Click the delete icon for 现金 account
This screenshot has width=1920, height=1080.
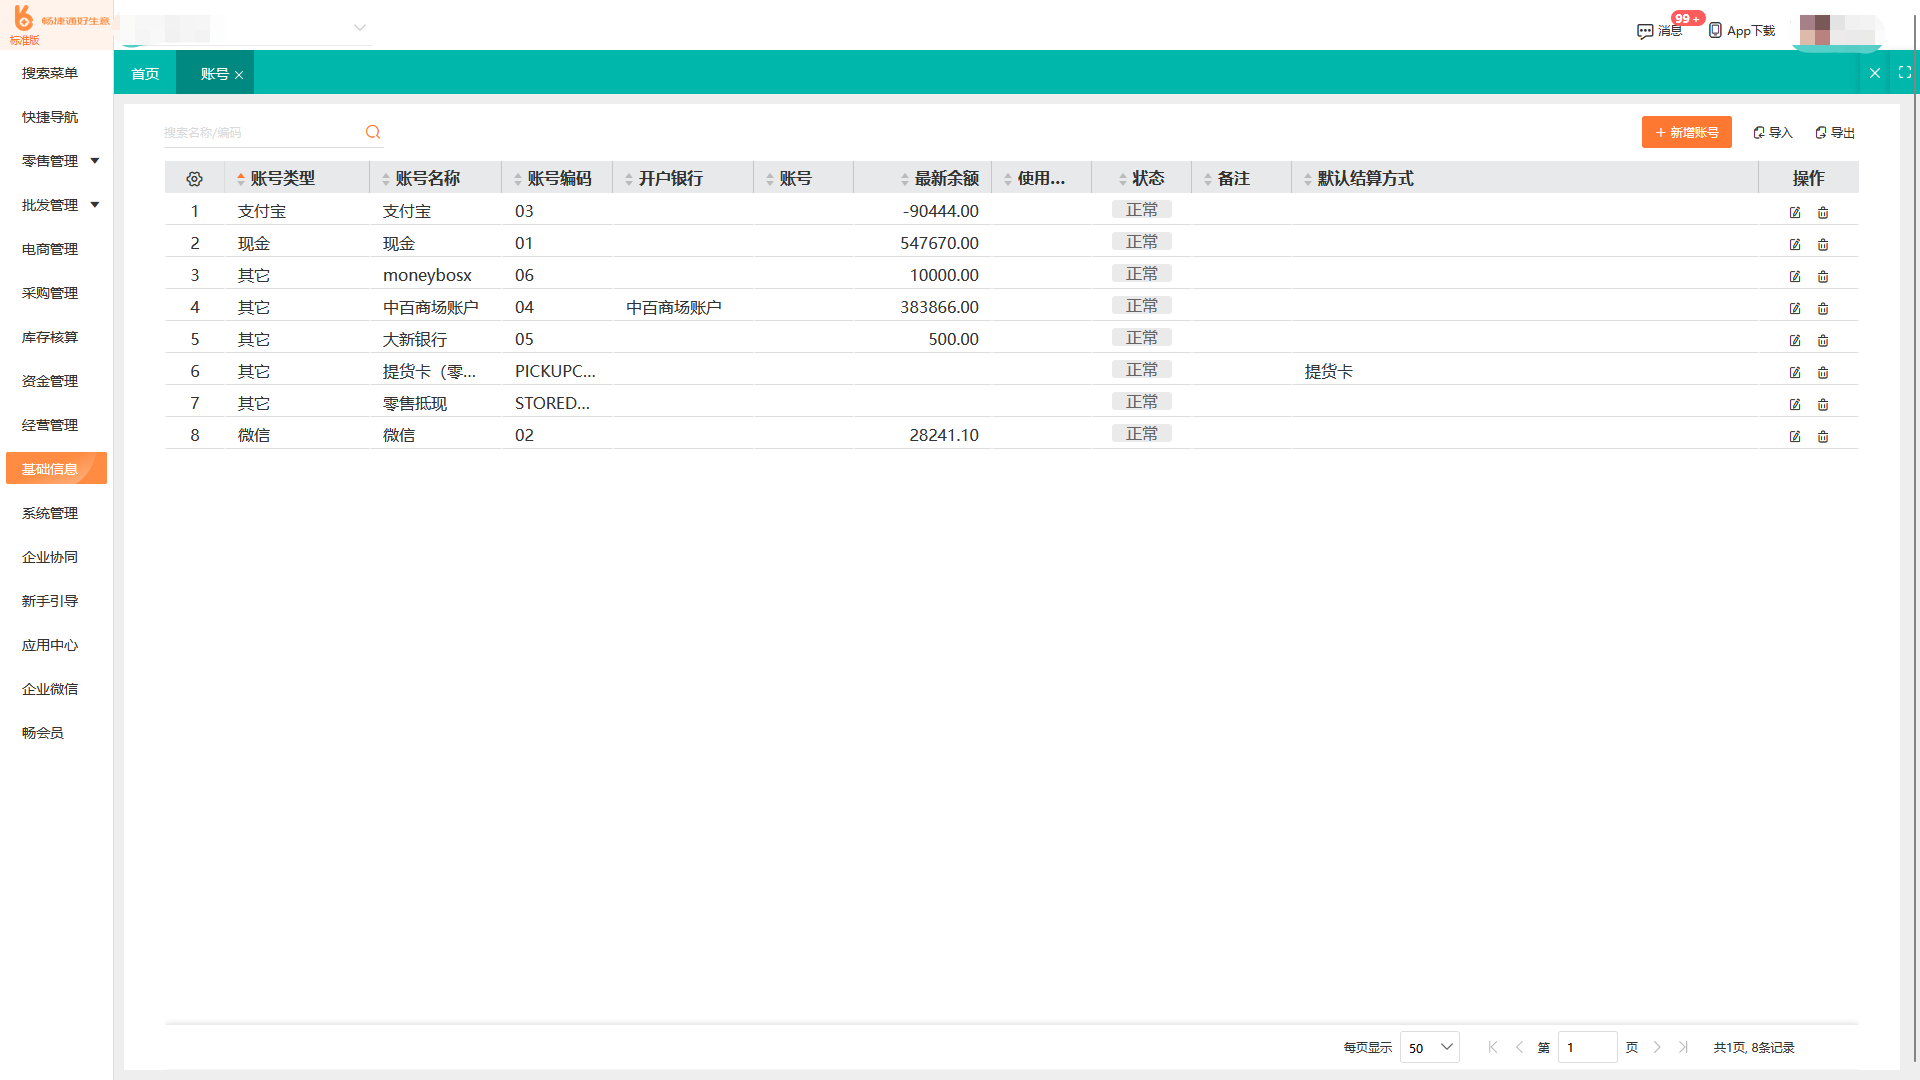(x=1824, y=243)
